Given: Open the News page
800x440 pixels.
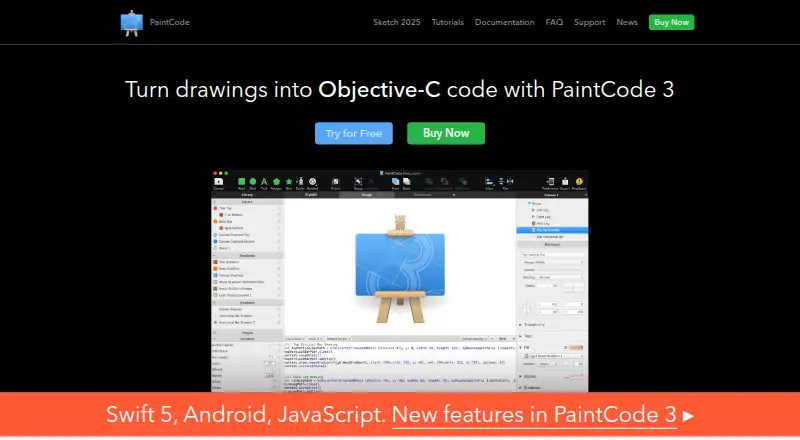Looking at the screenshot, I should 627,22.
